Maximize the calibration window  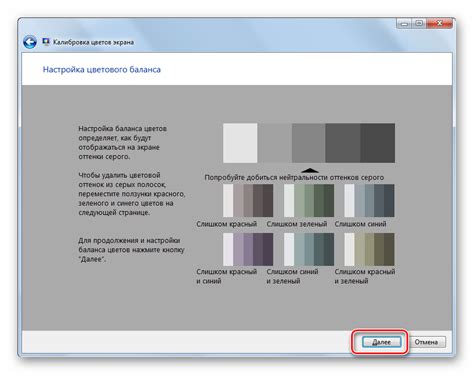[419, 23]
